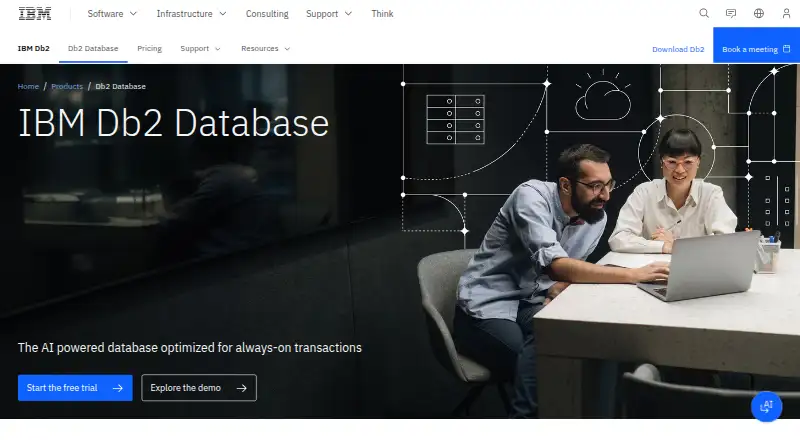
Task: Expand the Software menu chevron
Action: coord(133,14)
